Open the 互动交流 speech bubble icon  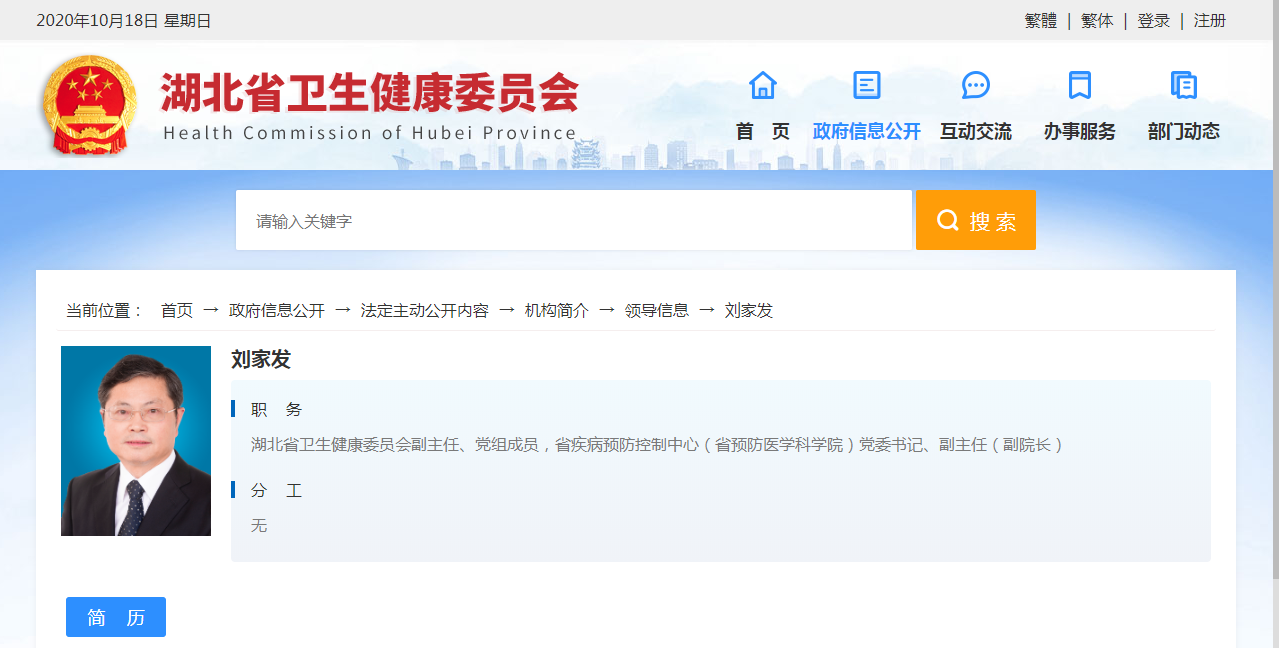[974, 86]
